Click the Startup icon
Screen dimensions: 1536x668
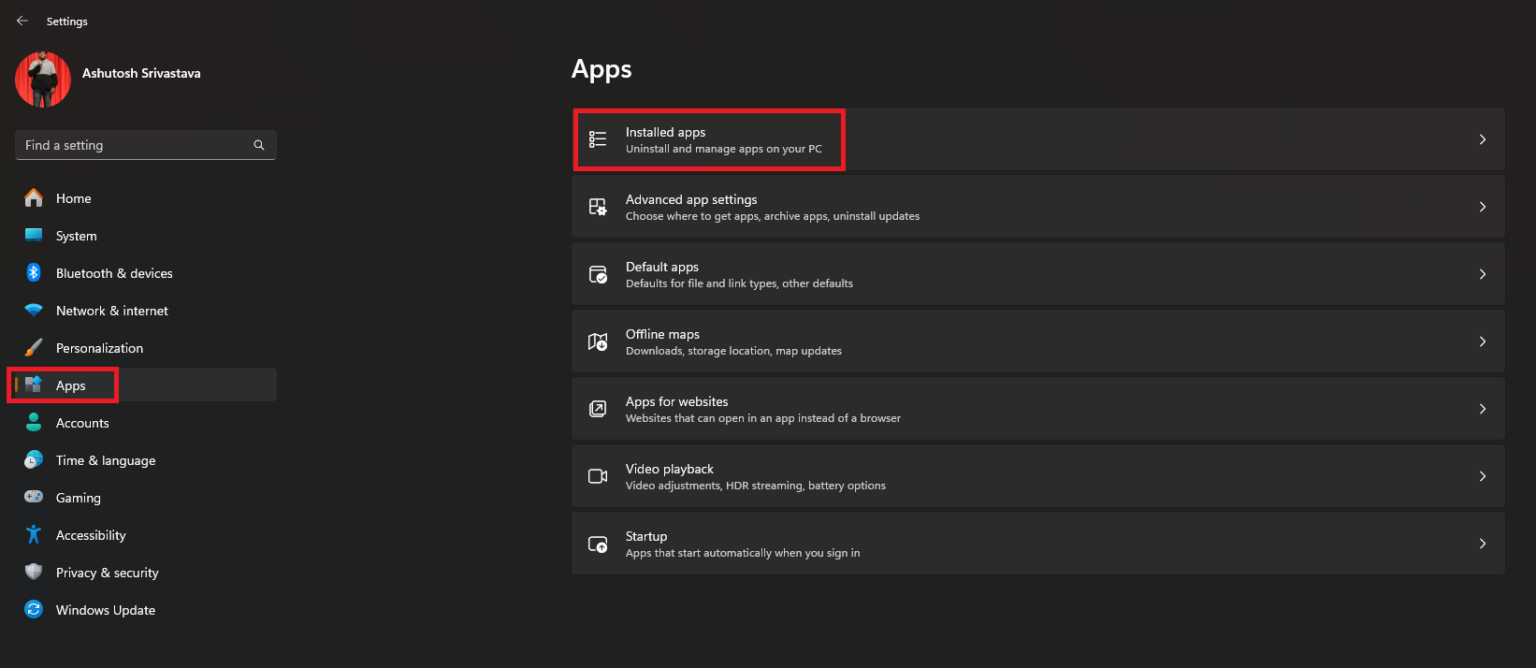tap(598, 543)
